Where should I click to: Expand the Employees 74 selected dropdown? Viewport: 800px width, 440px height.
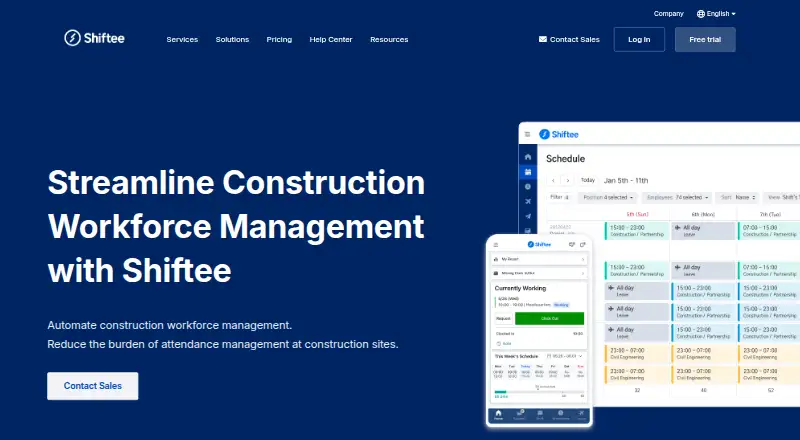click(x=677, y=198)
